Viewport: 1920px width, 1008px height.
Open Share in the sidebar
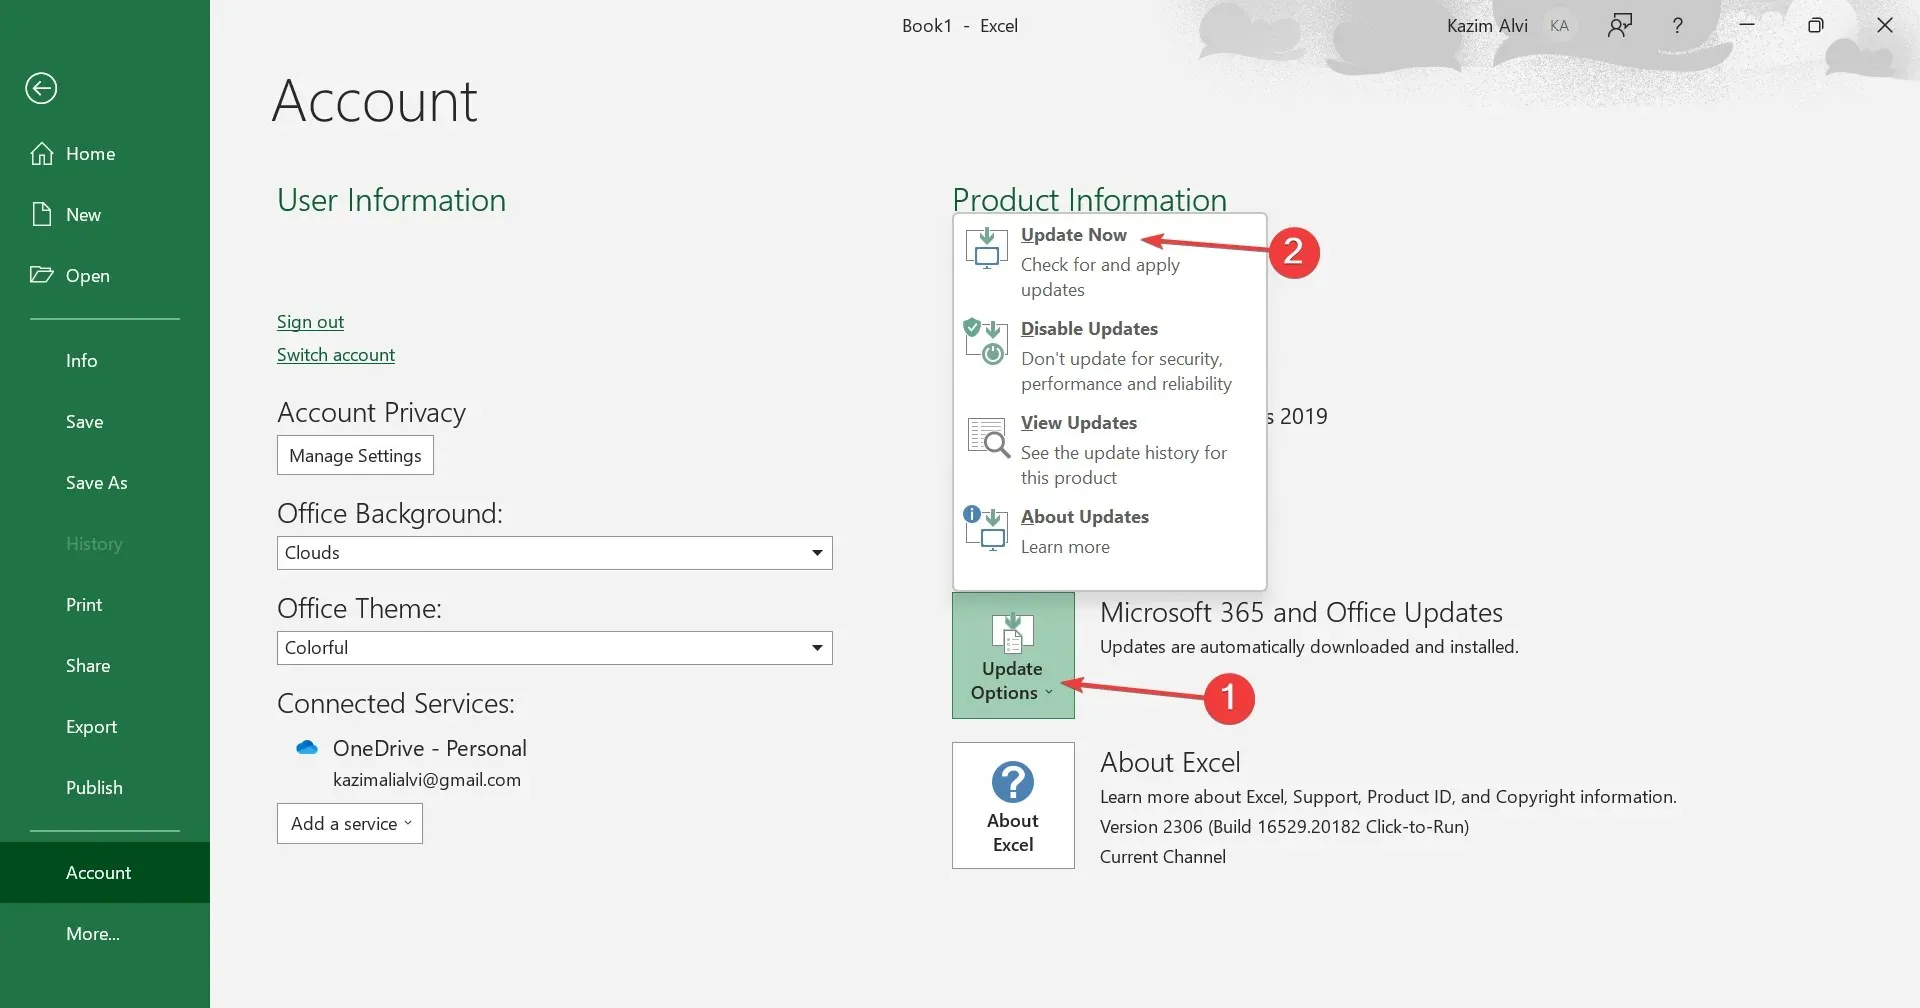point(105,666)
